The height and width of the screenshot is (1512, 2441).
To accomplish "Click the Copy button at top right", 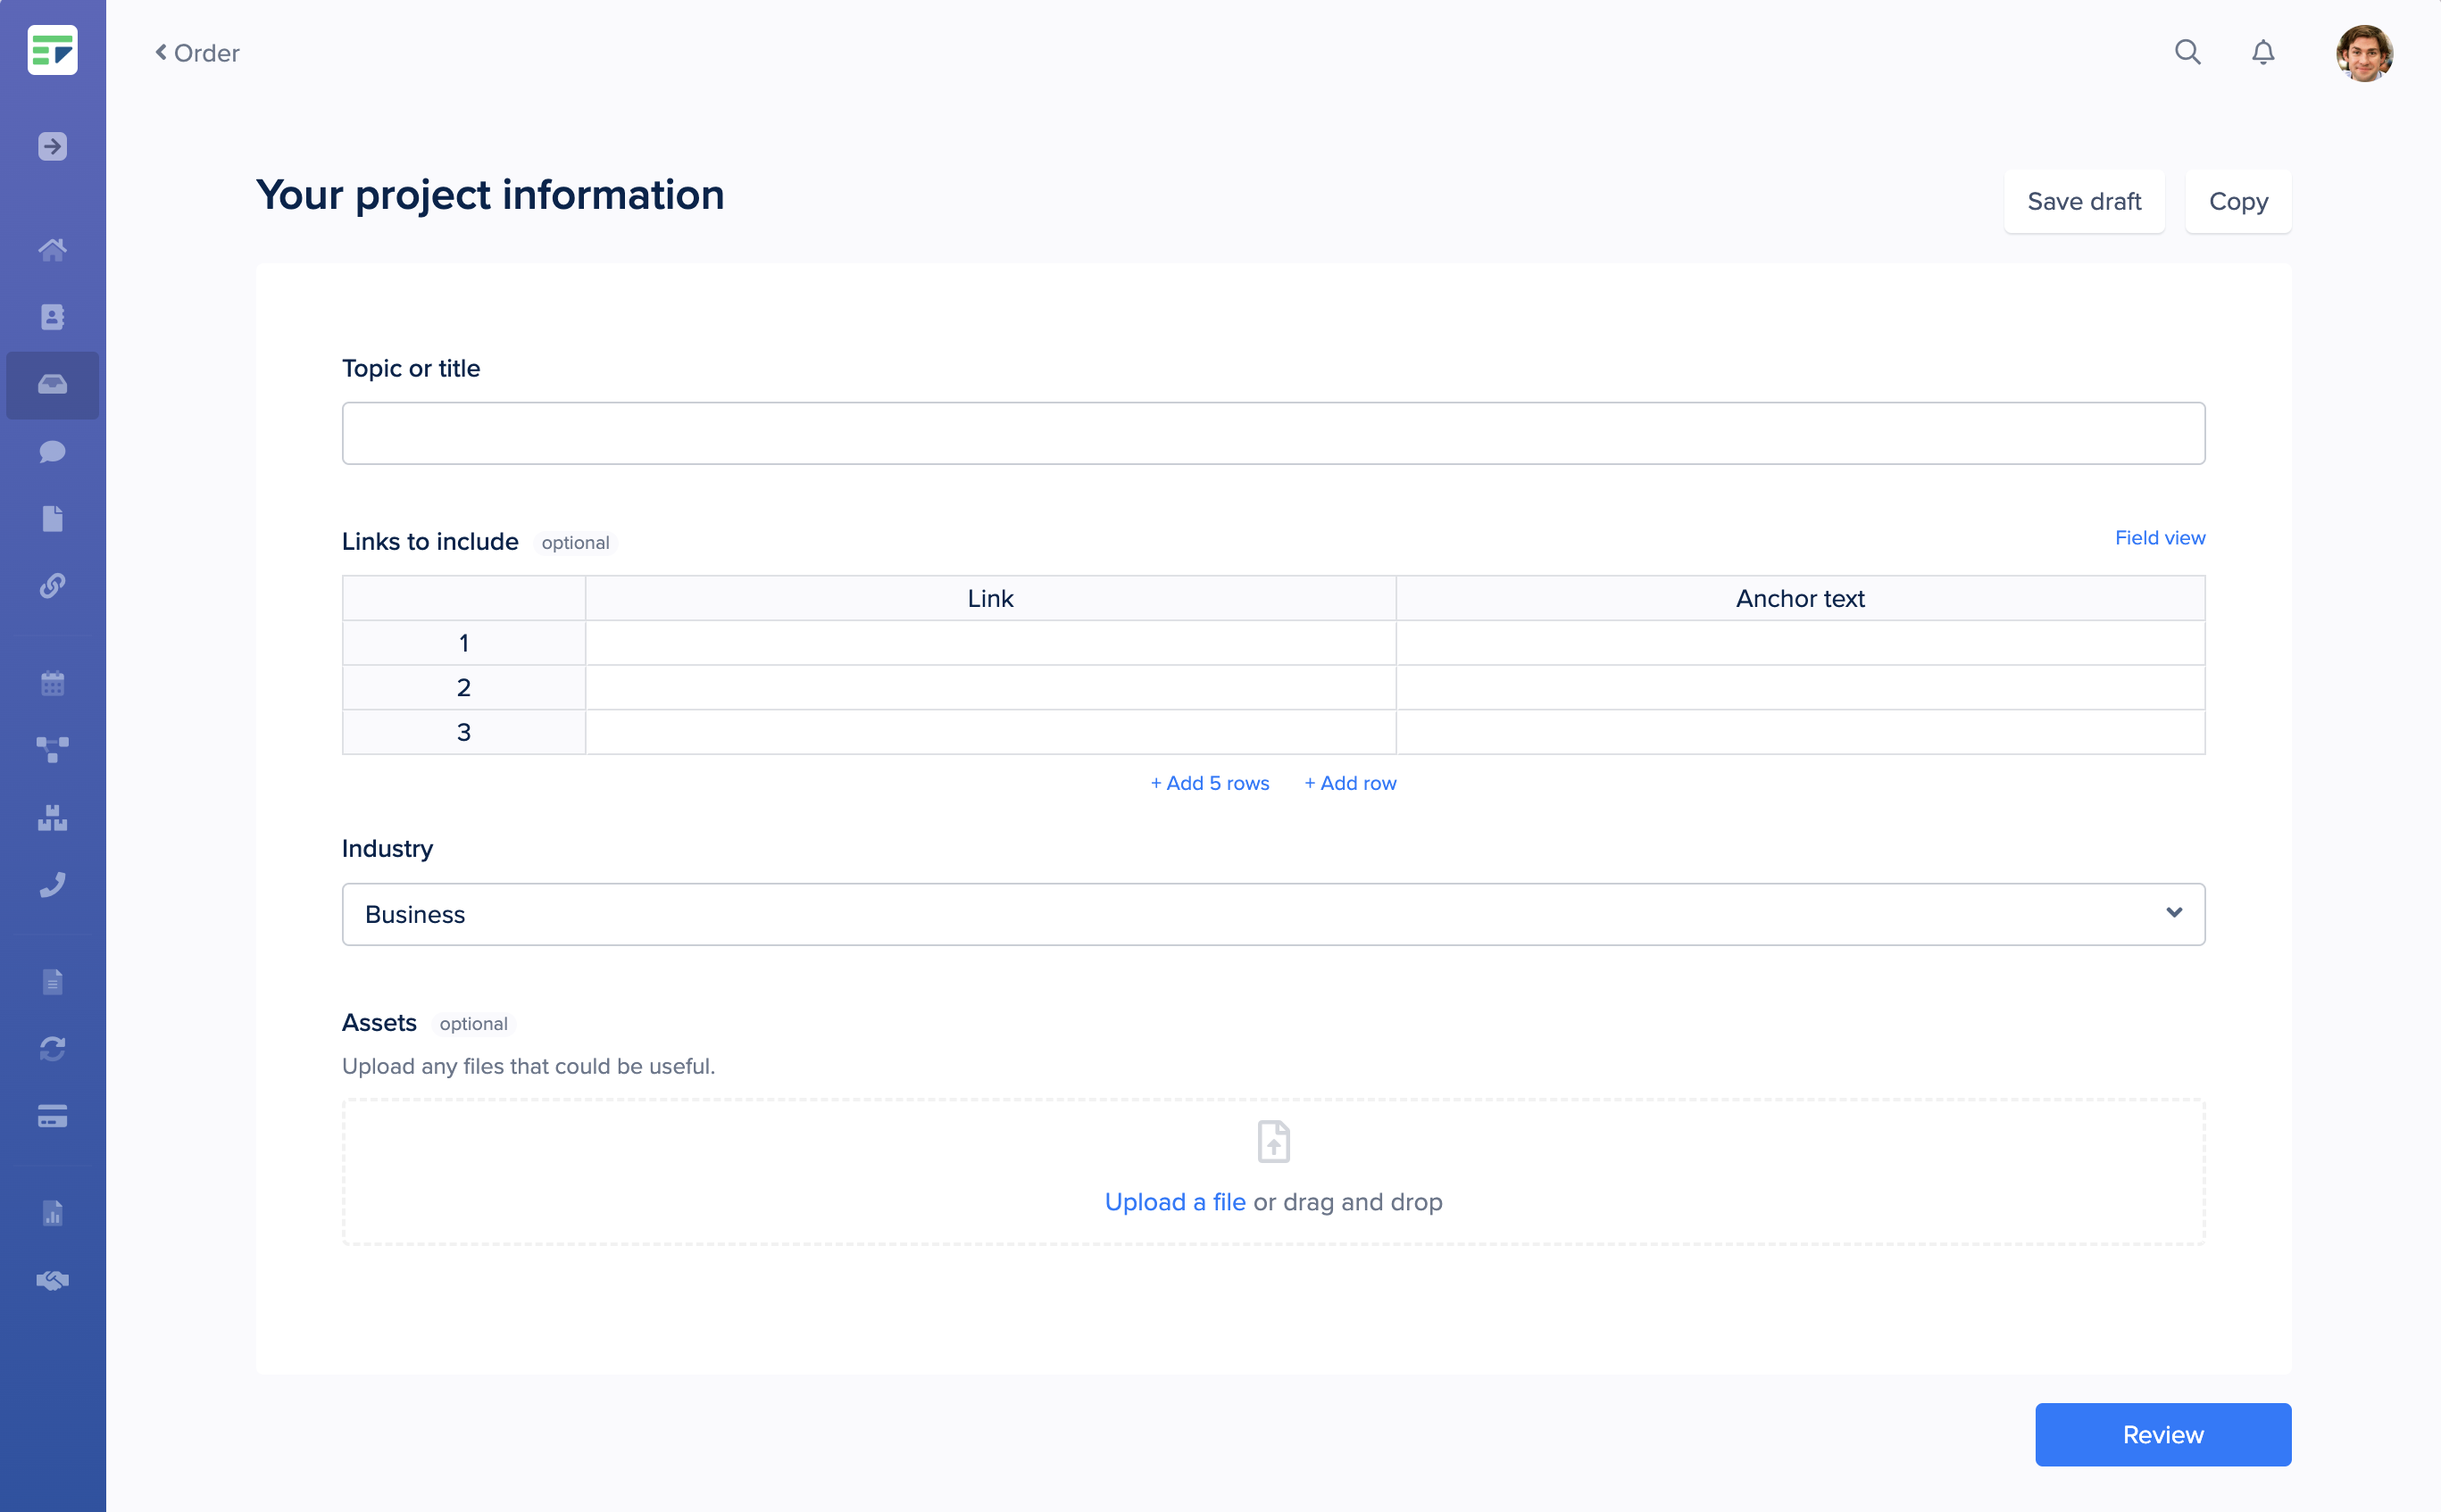I will coord(2237,201).
